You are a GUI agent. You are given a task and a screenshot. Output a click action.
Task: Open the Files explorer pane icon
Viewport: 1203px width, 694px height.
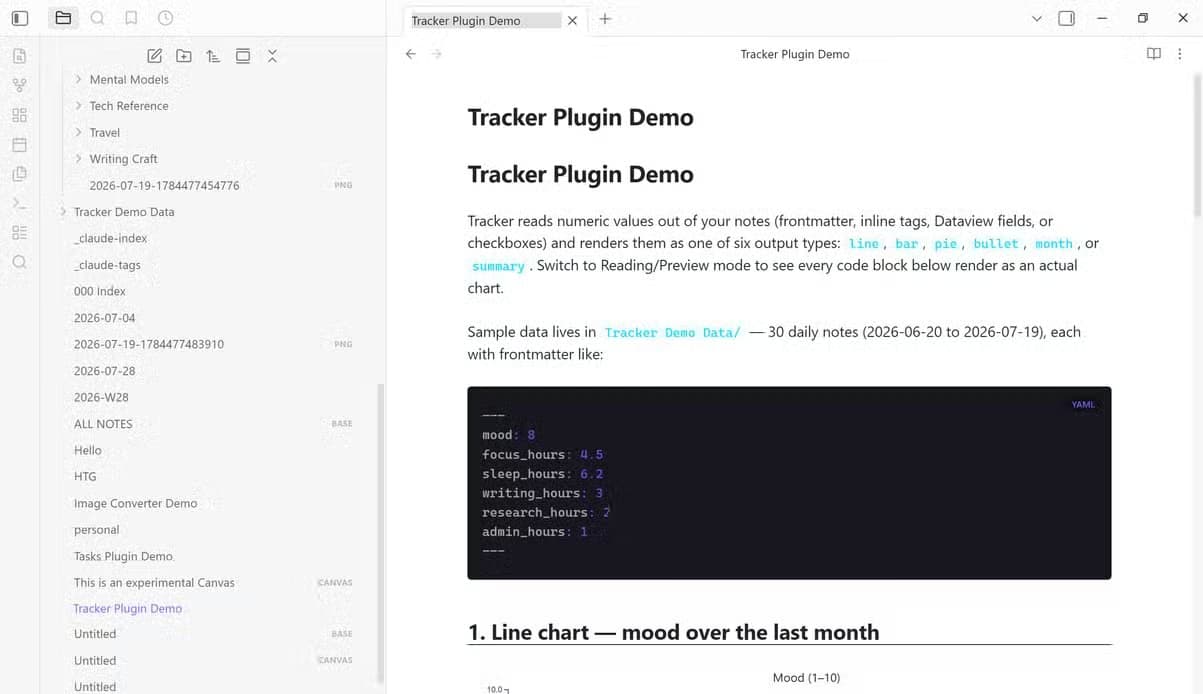(63, 18)
